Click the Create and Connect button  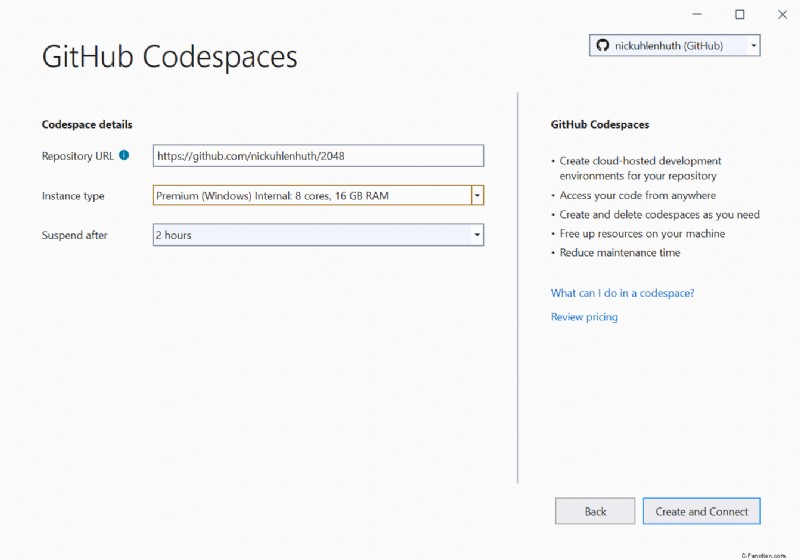701,511
